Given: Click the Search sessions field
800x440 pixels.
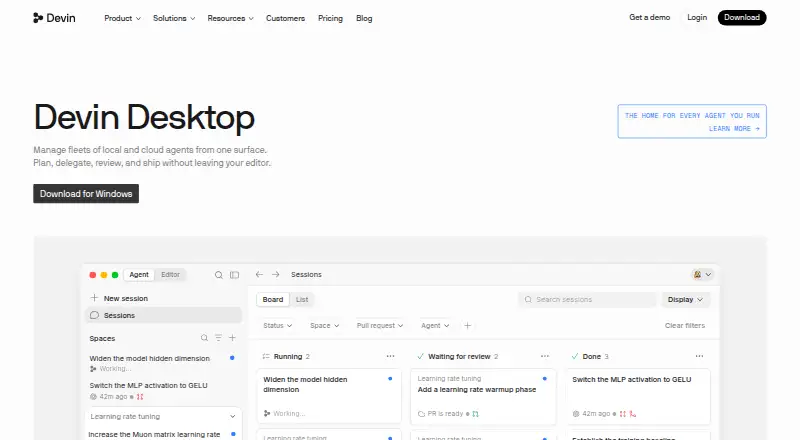Looking at the screenshot, I should [587, 300].
